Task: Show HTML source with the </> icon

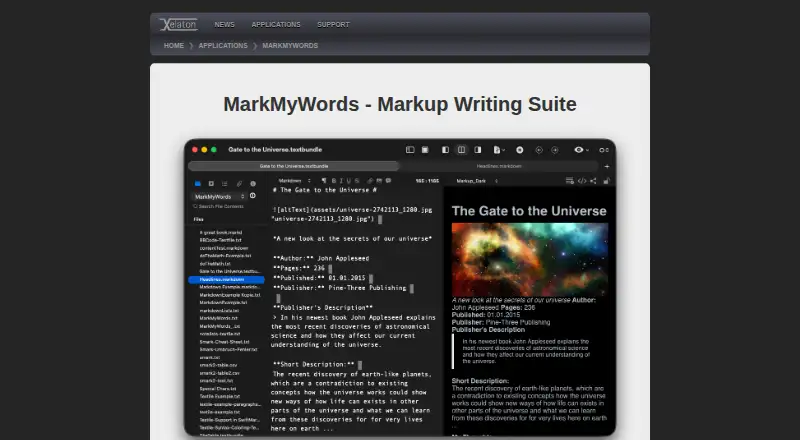Action: click(582, 181)
